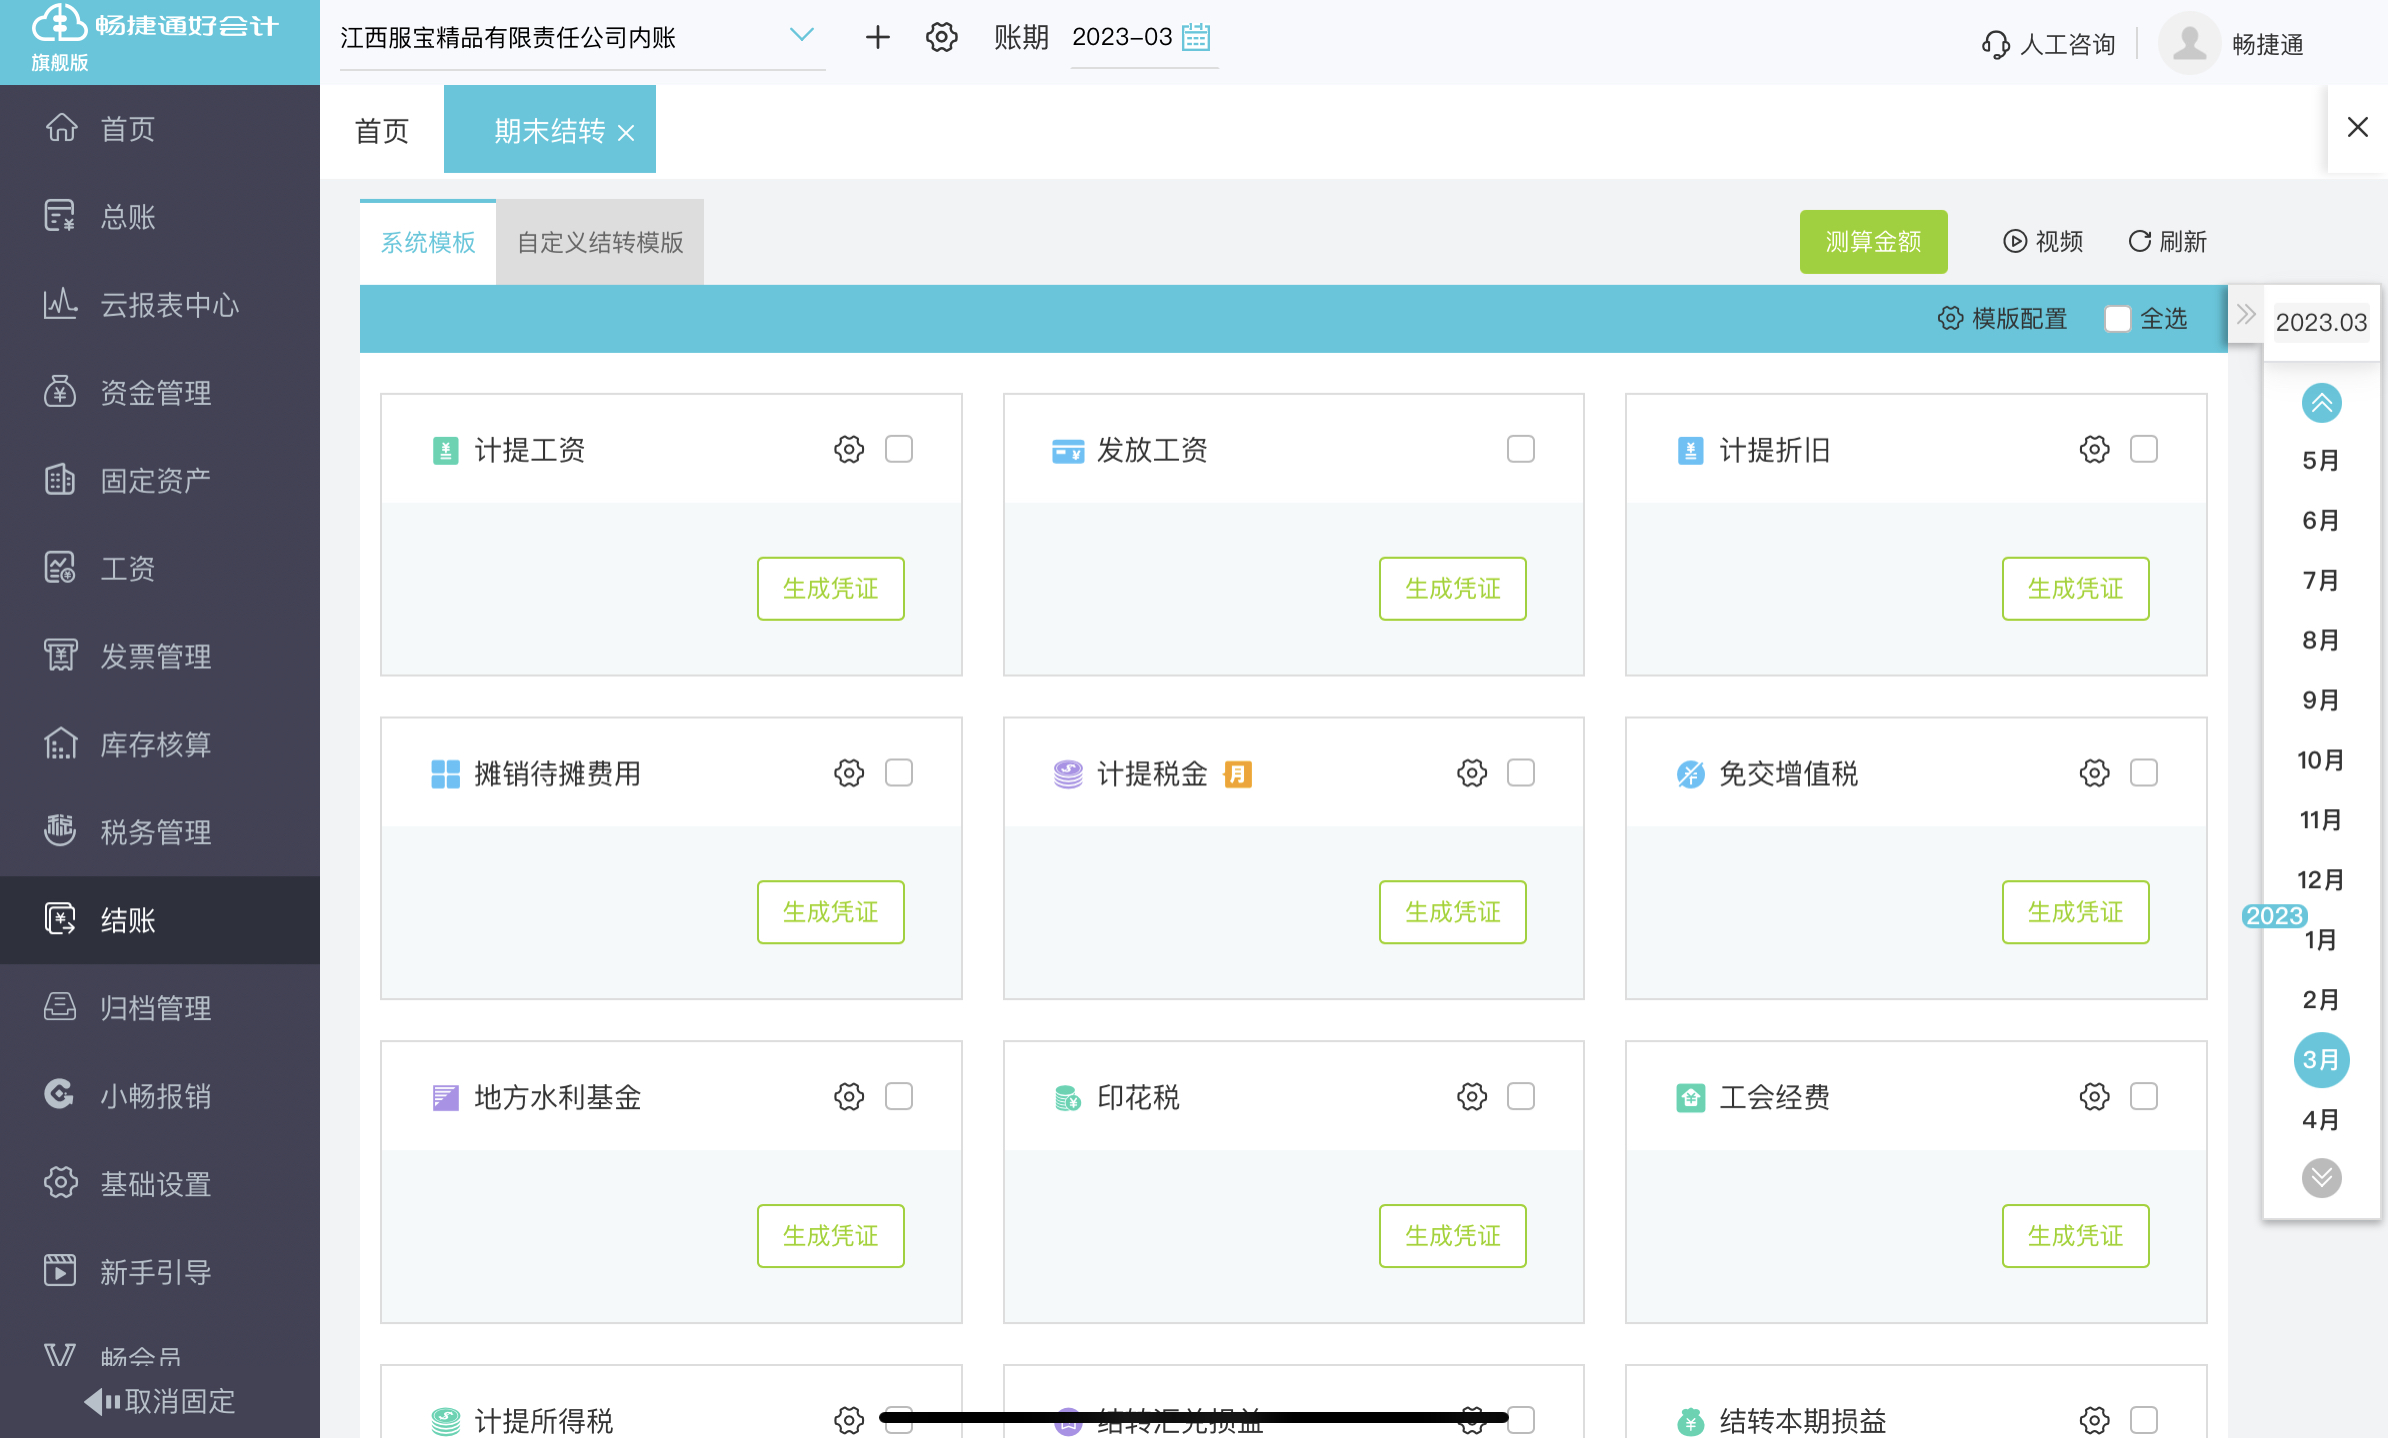
Task: Scroll down the month list
Action: click(x=2321, y=1179)
